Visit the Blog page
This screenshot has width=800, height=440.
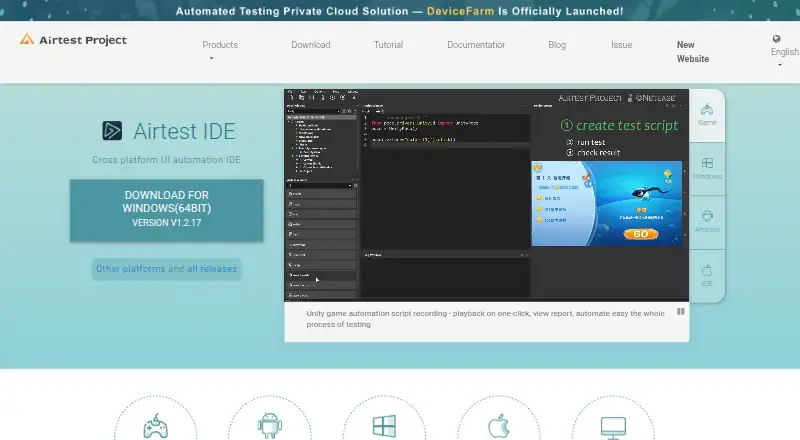(557, 45)
